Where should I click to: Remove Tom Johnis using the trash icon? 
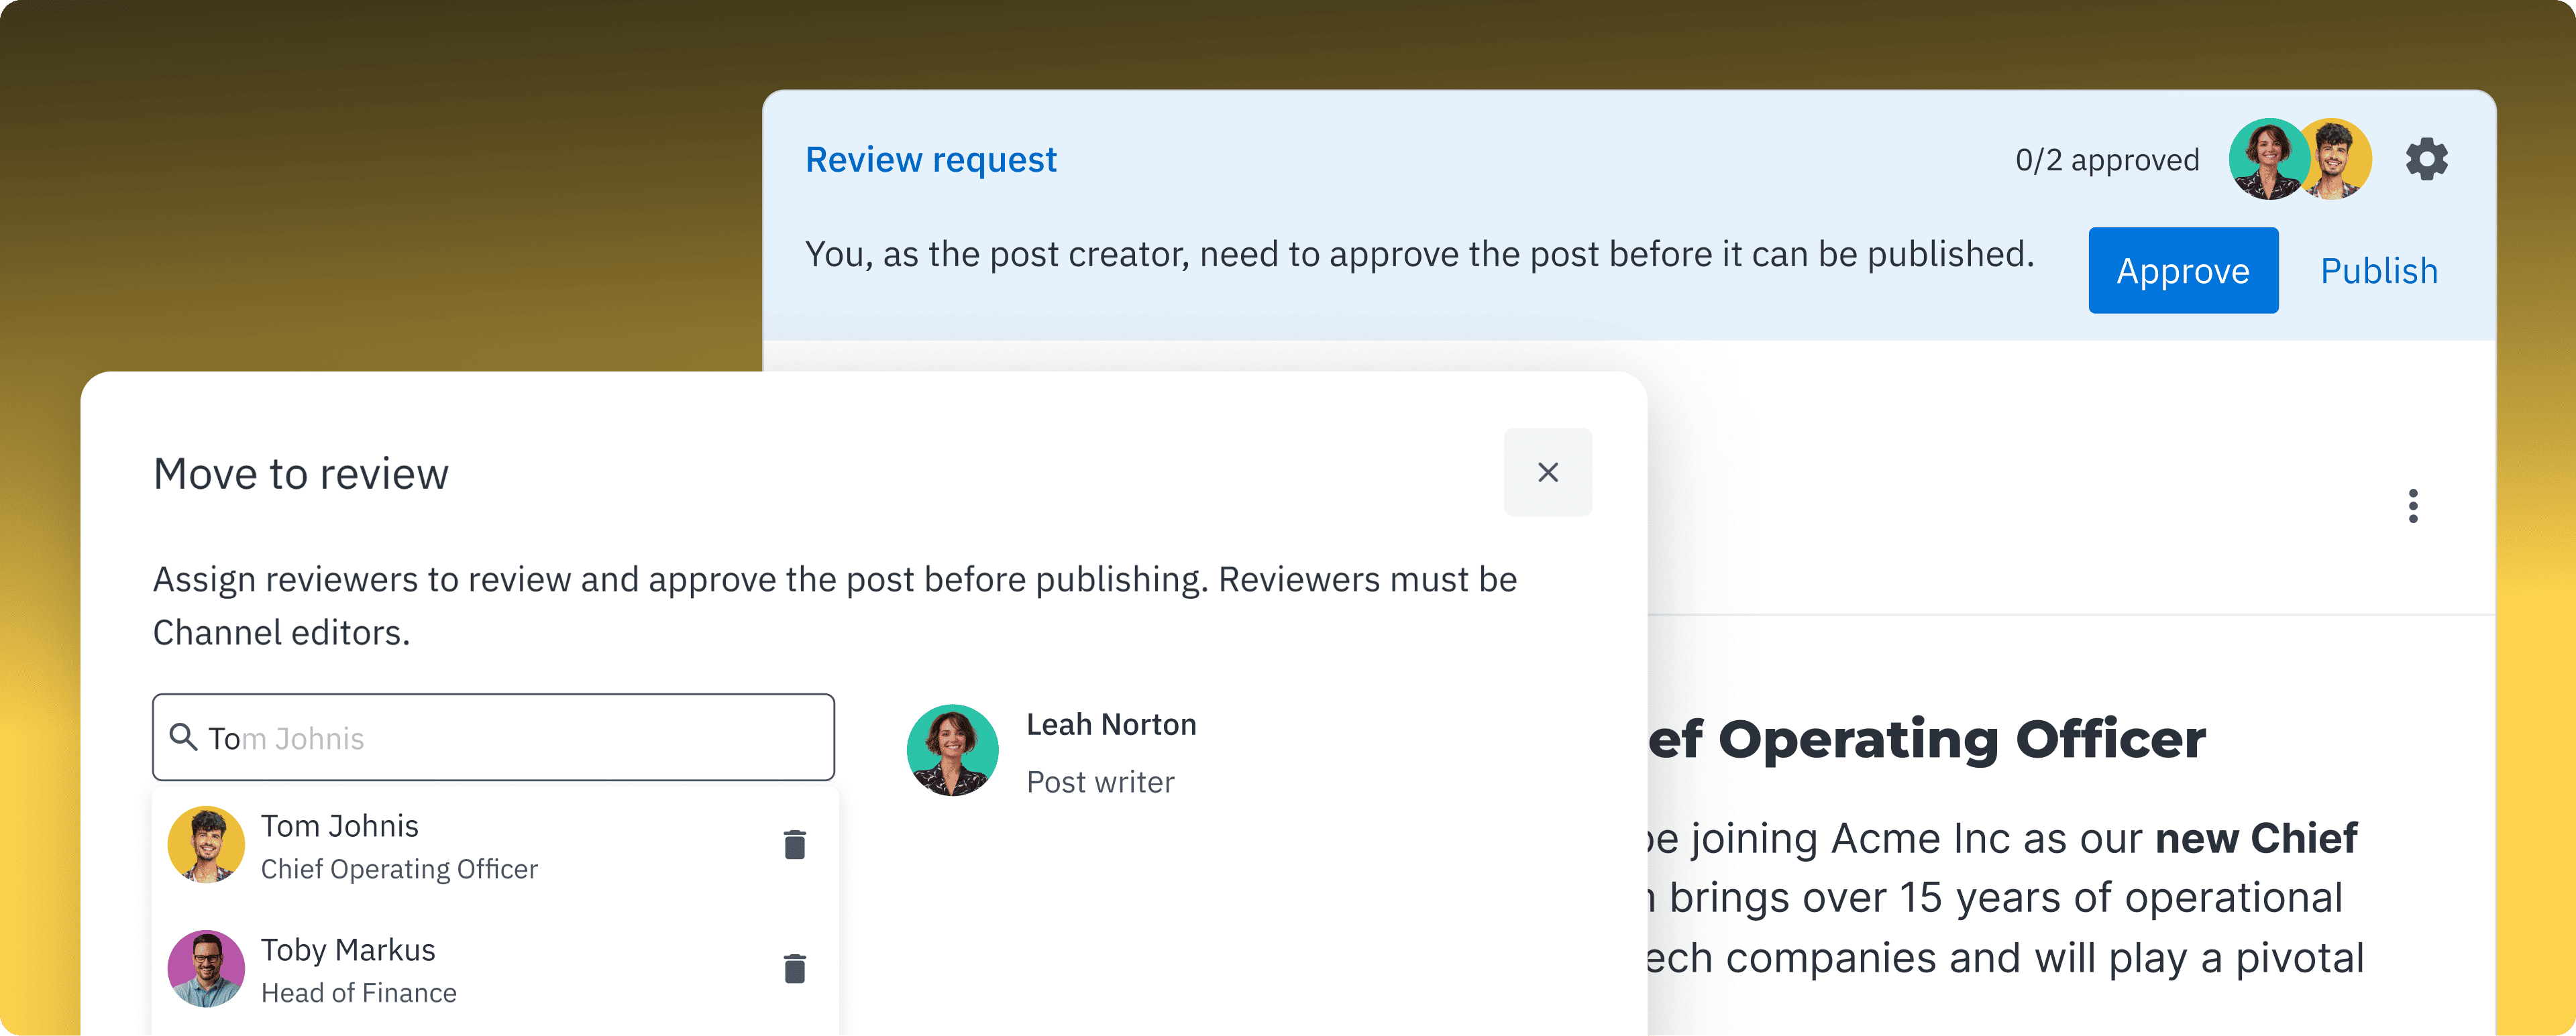[795, 845]
